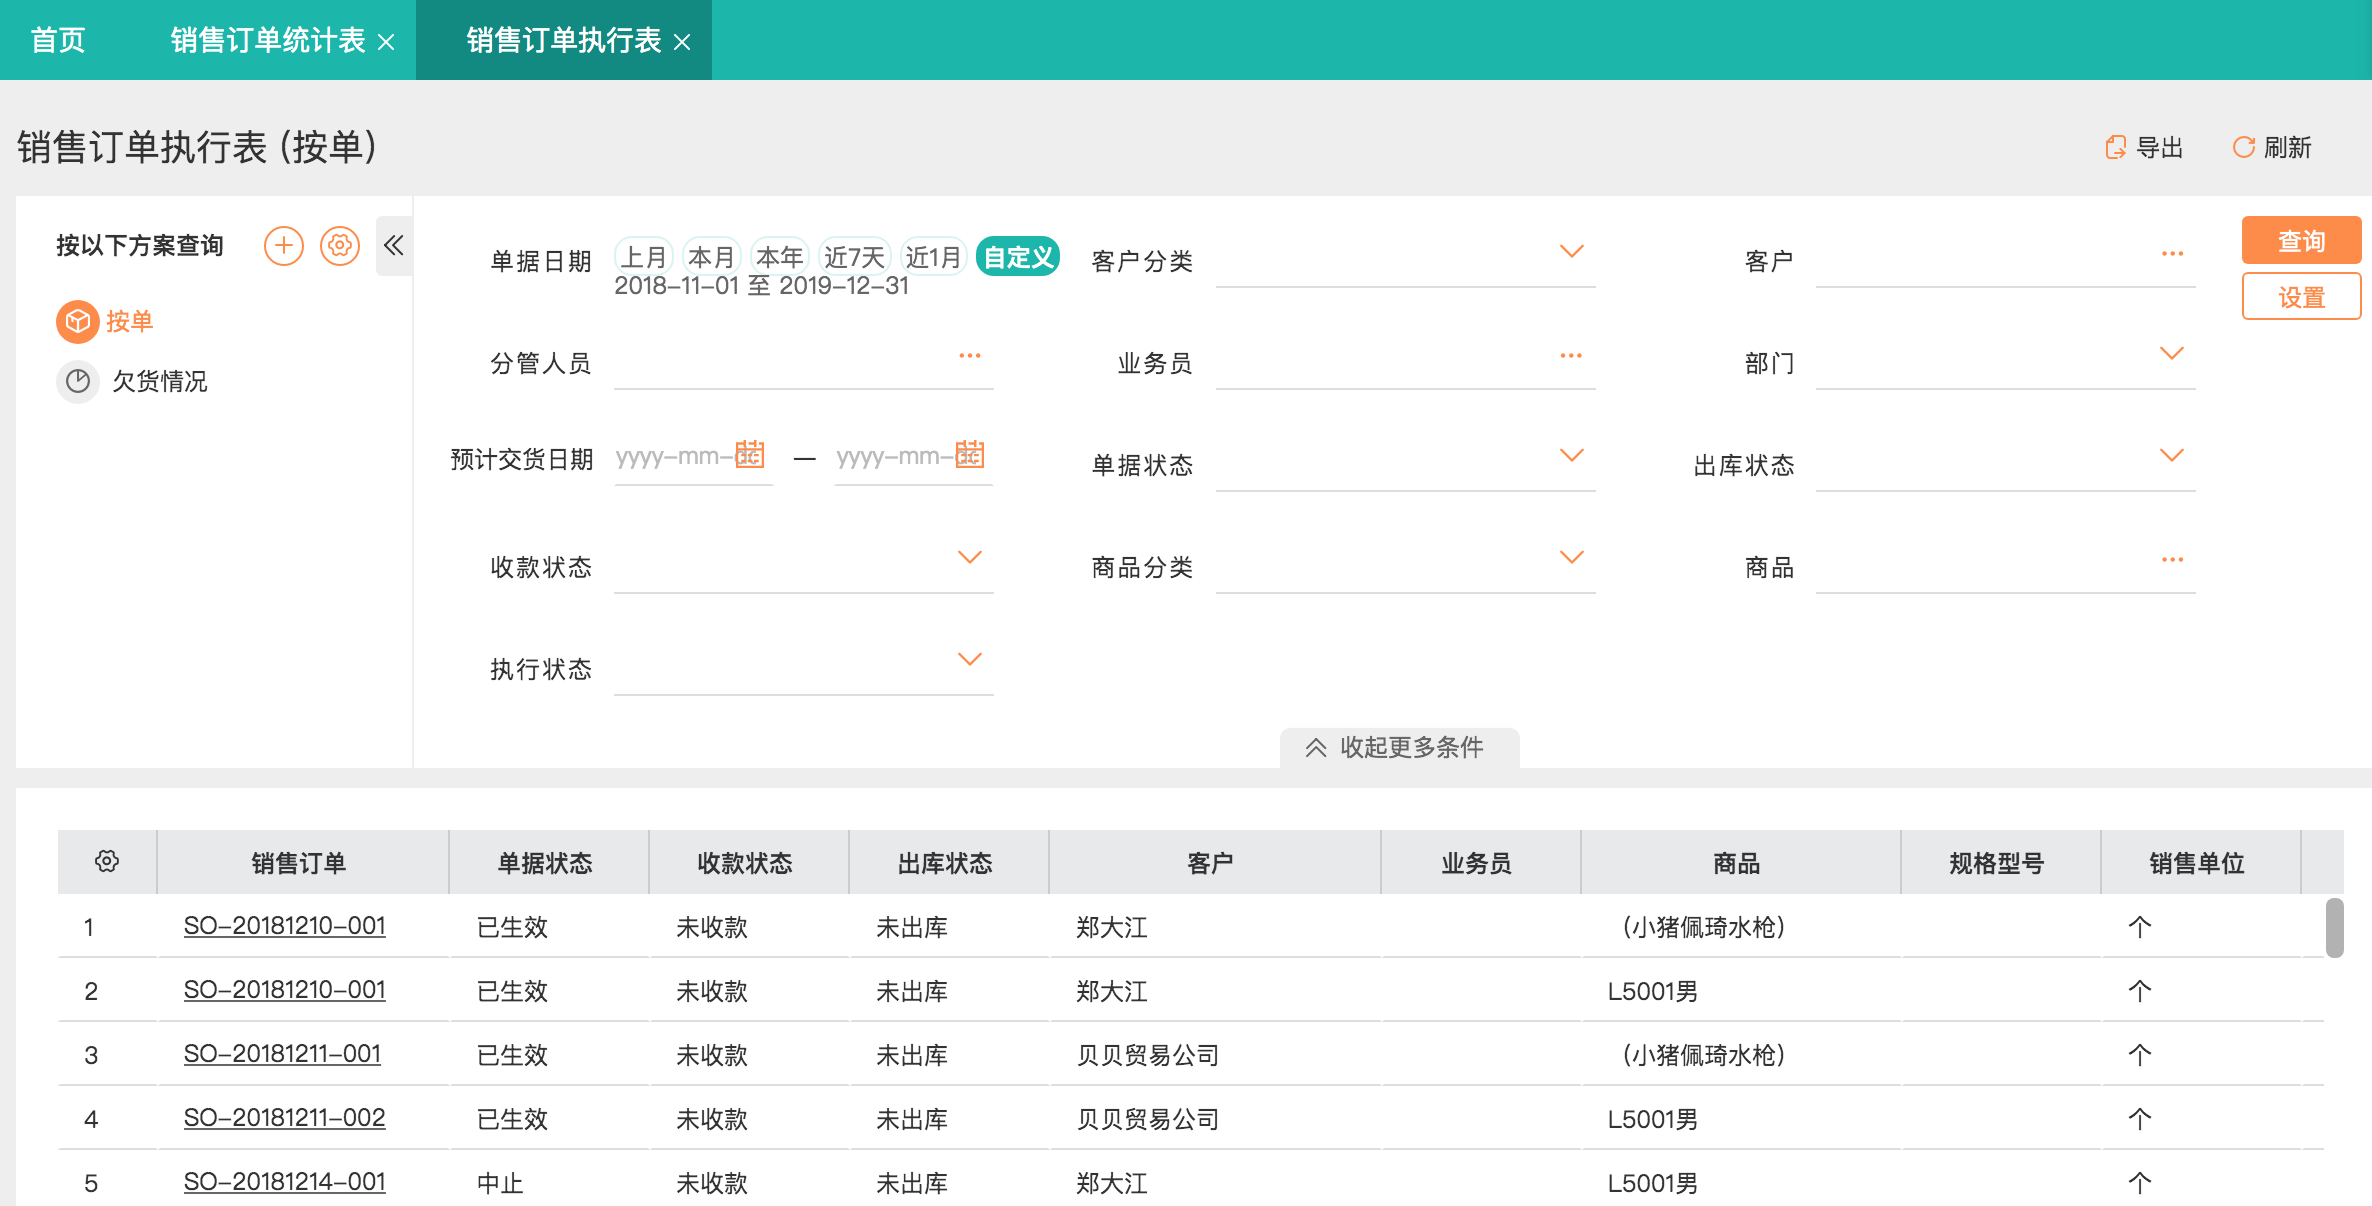Open sales order SO-20181210-001 link

tap(282, 924)
